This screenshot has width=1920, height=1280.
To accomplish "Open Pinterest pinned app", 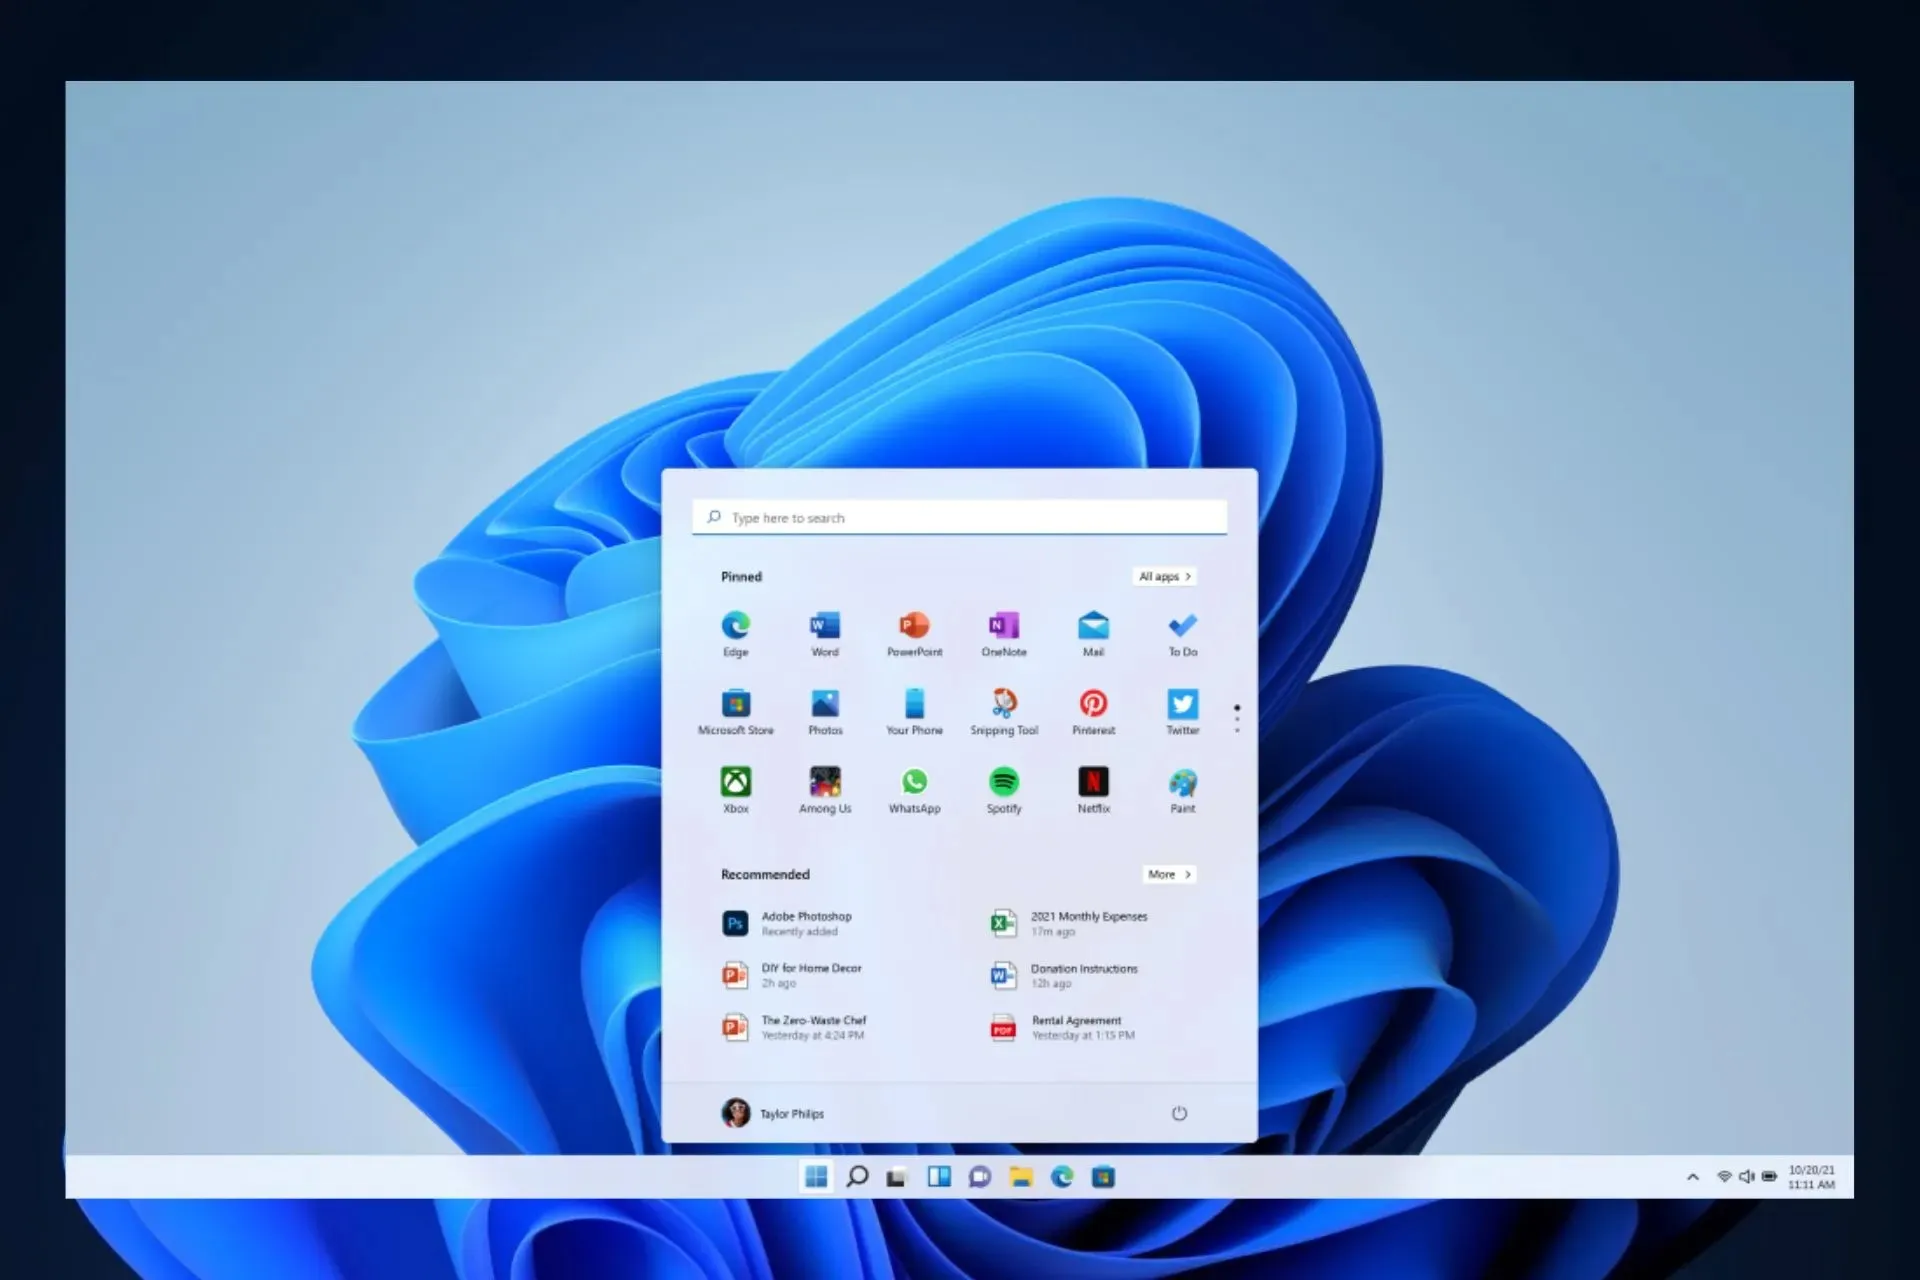I will pos(1093,712).
